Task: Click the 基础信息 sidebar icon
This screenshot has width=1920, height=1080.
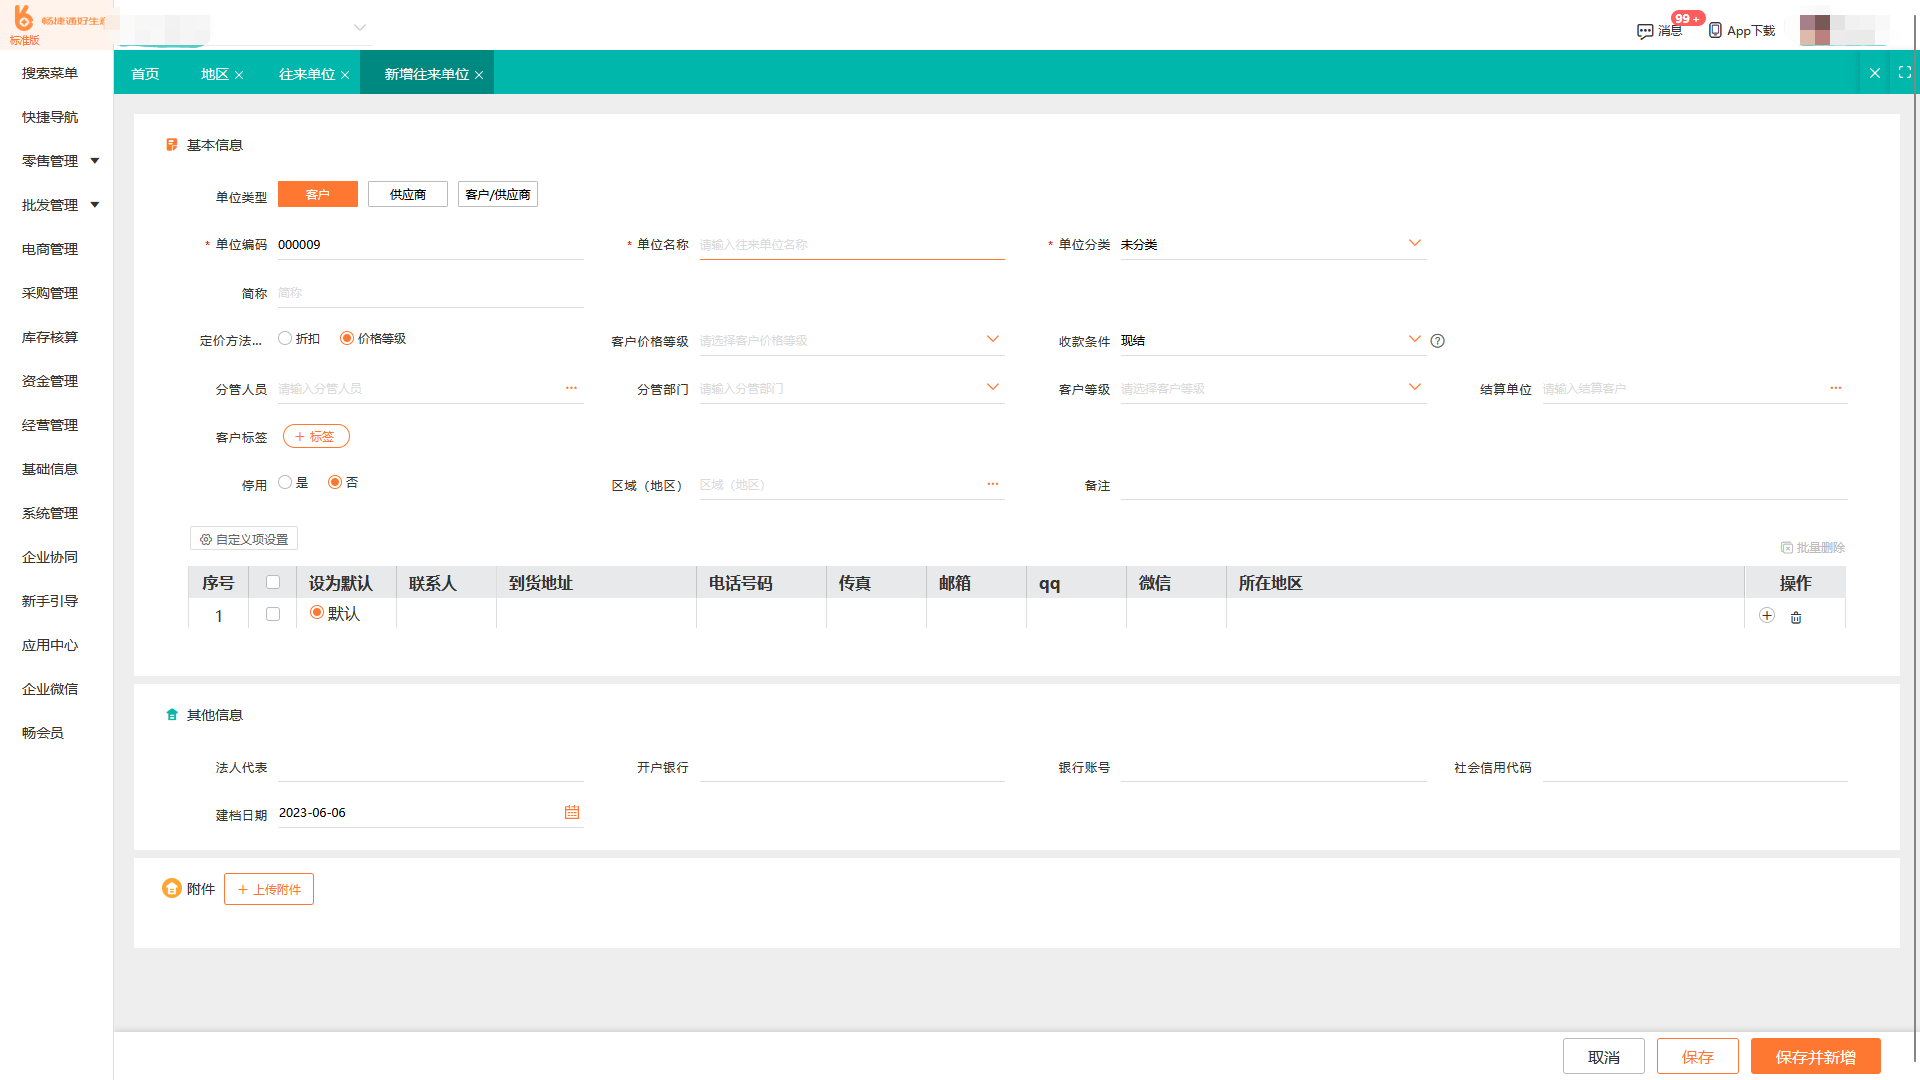Action: pos(50,468)
